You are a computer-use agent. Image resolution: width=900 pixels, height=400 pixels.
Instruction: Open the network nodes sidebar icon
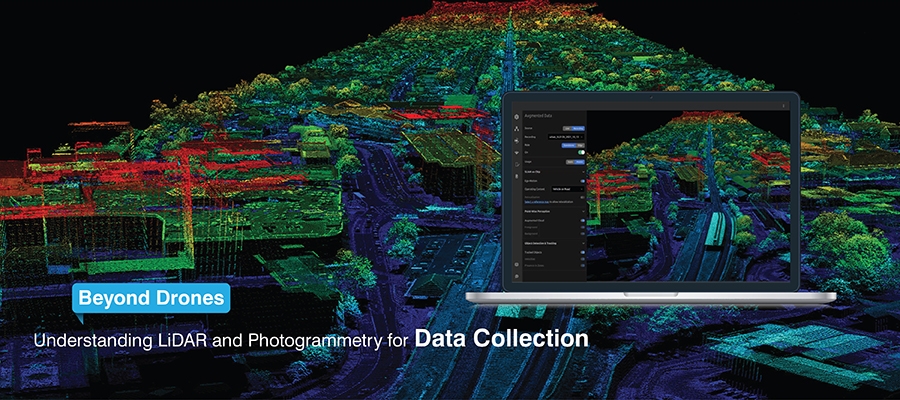(x=516, y=129)
